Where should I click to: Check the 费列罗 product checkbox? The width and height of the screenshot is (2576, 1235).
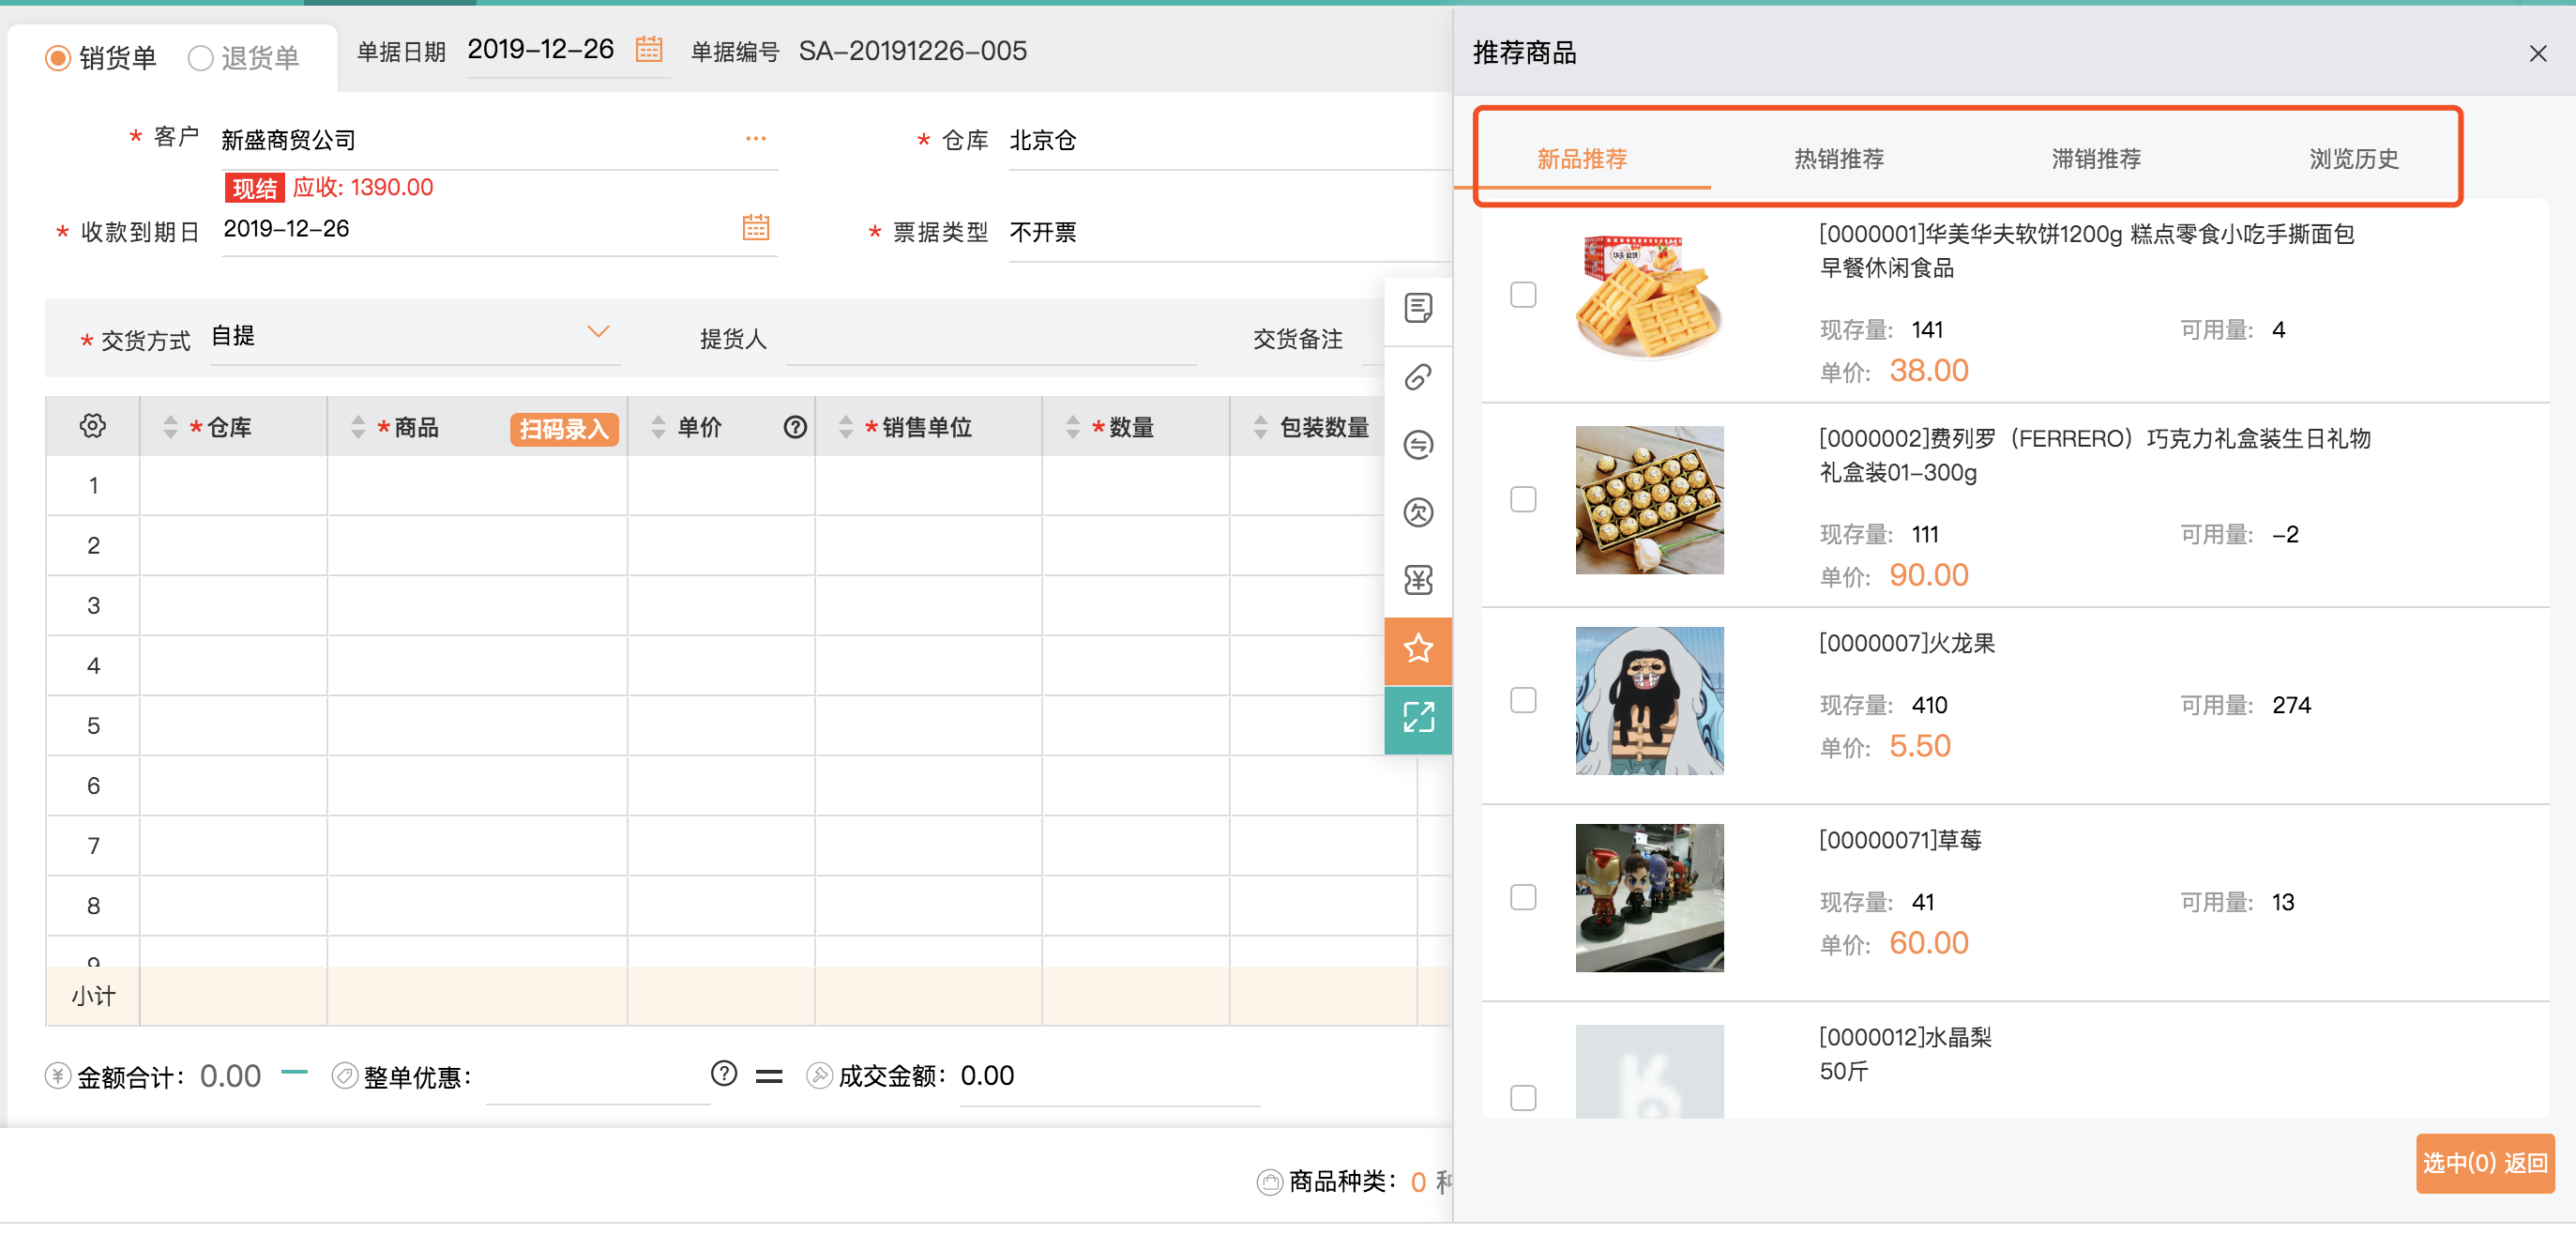click(1523, 498)
